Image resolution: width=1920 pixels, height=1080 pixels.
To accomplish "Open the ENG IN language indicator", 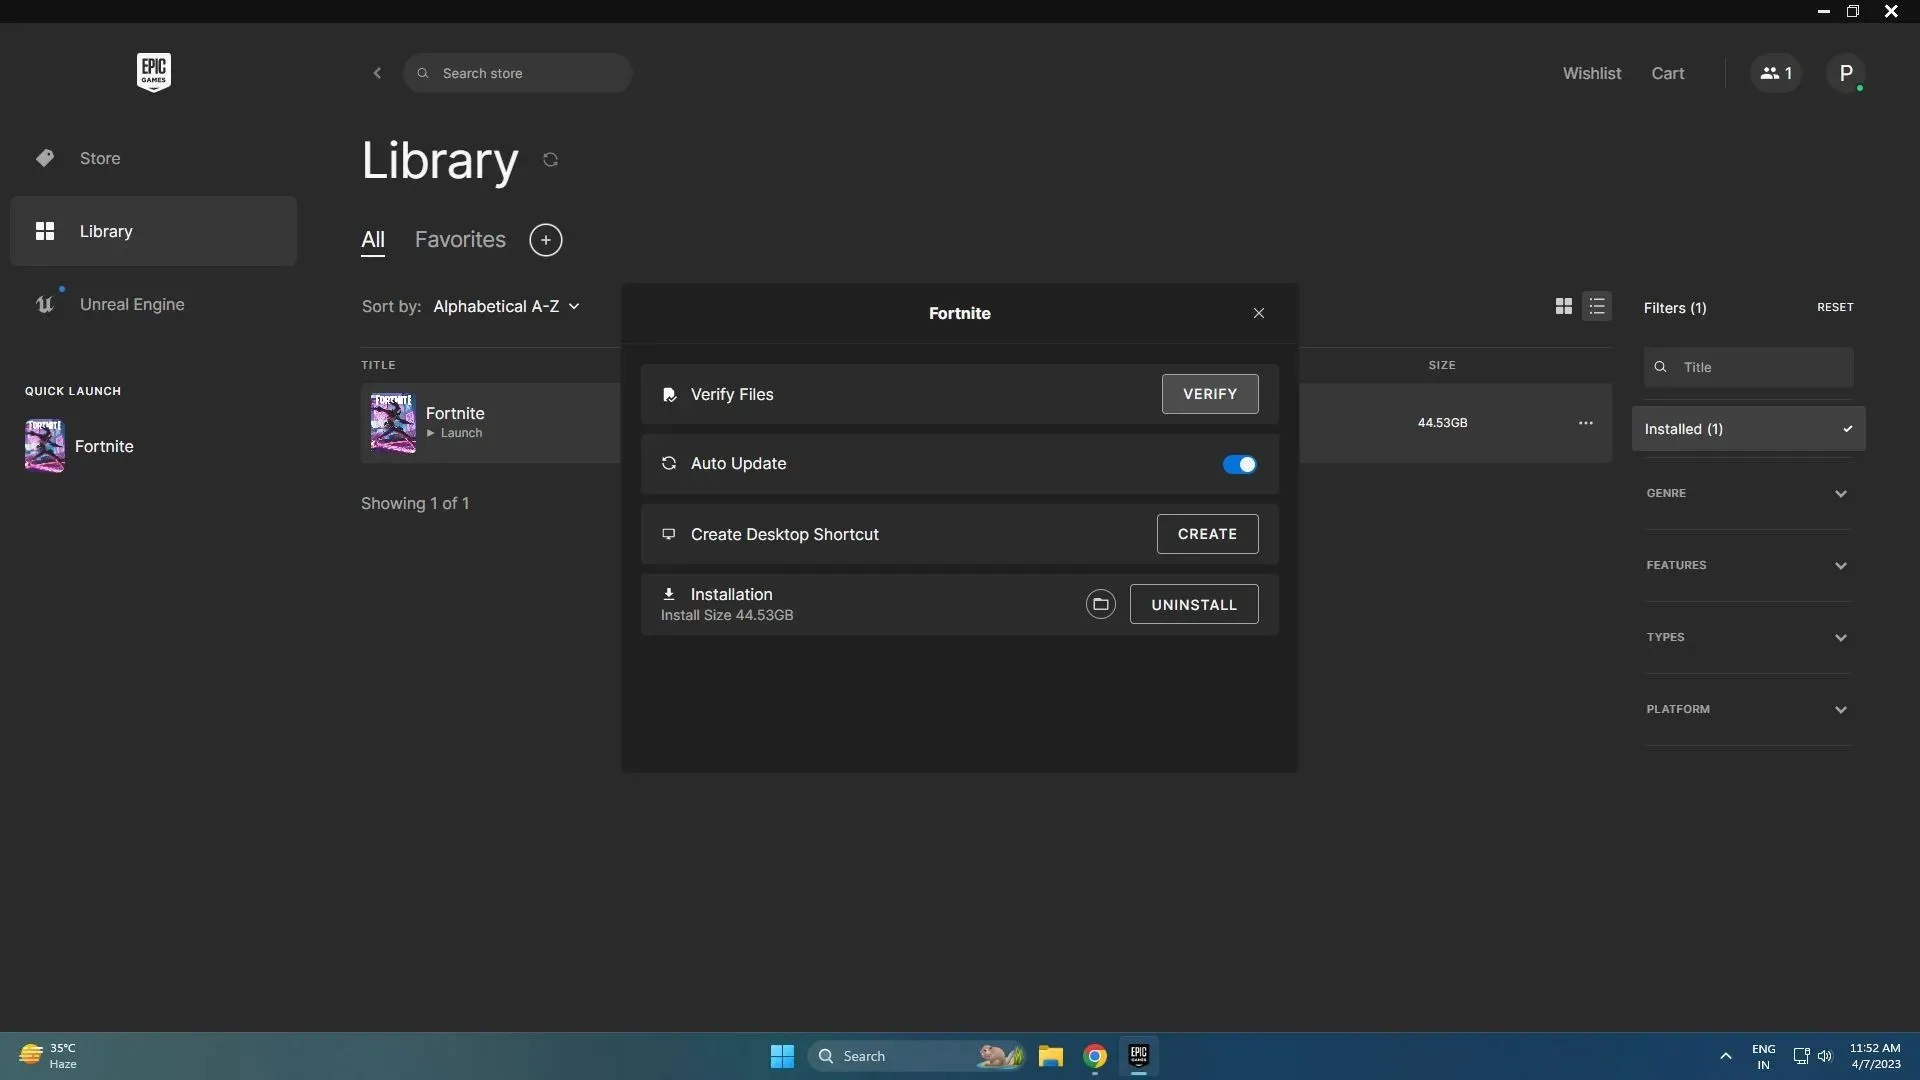I will (1764, 1056).
